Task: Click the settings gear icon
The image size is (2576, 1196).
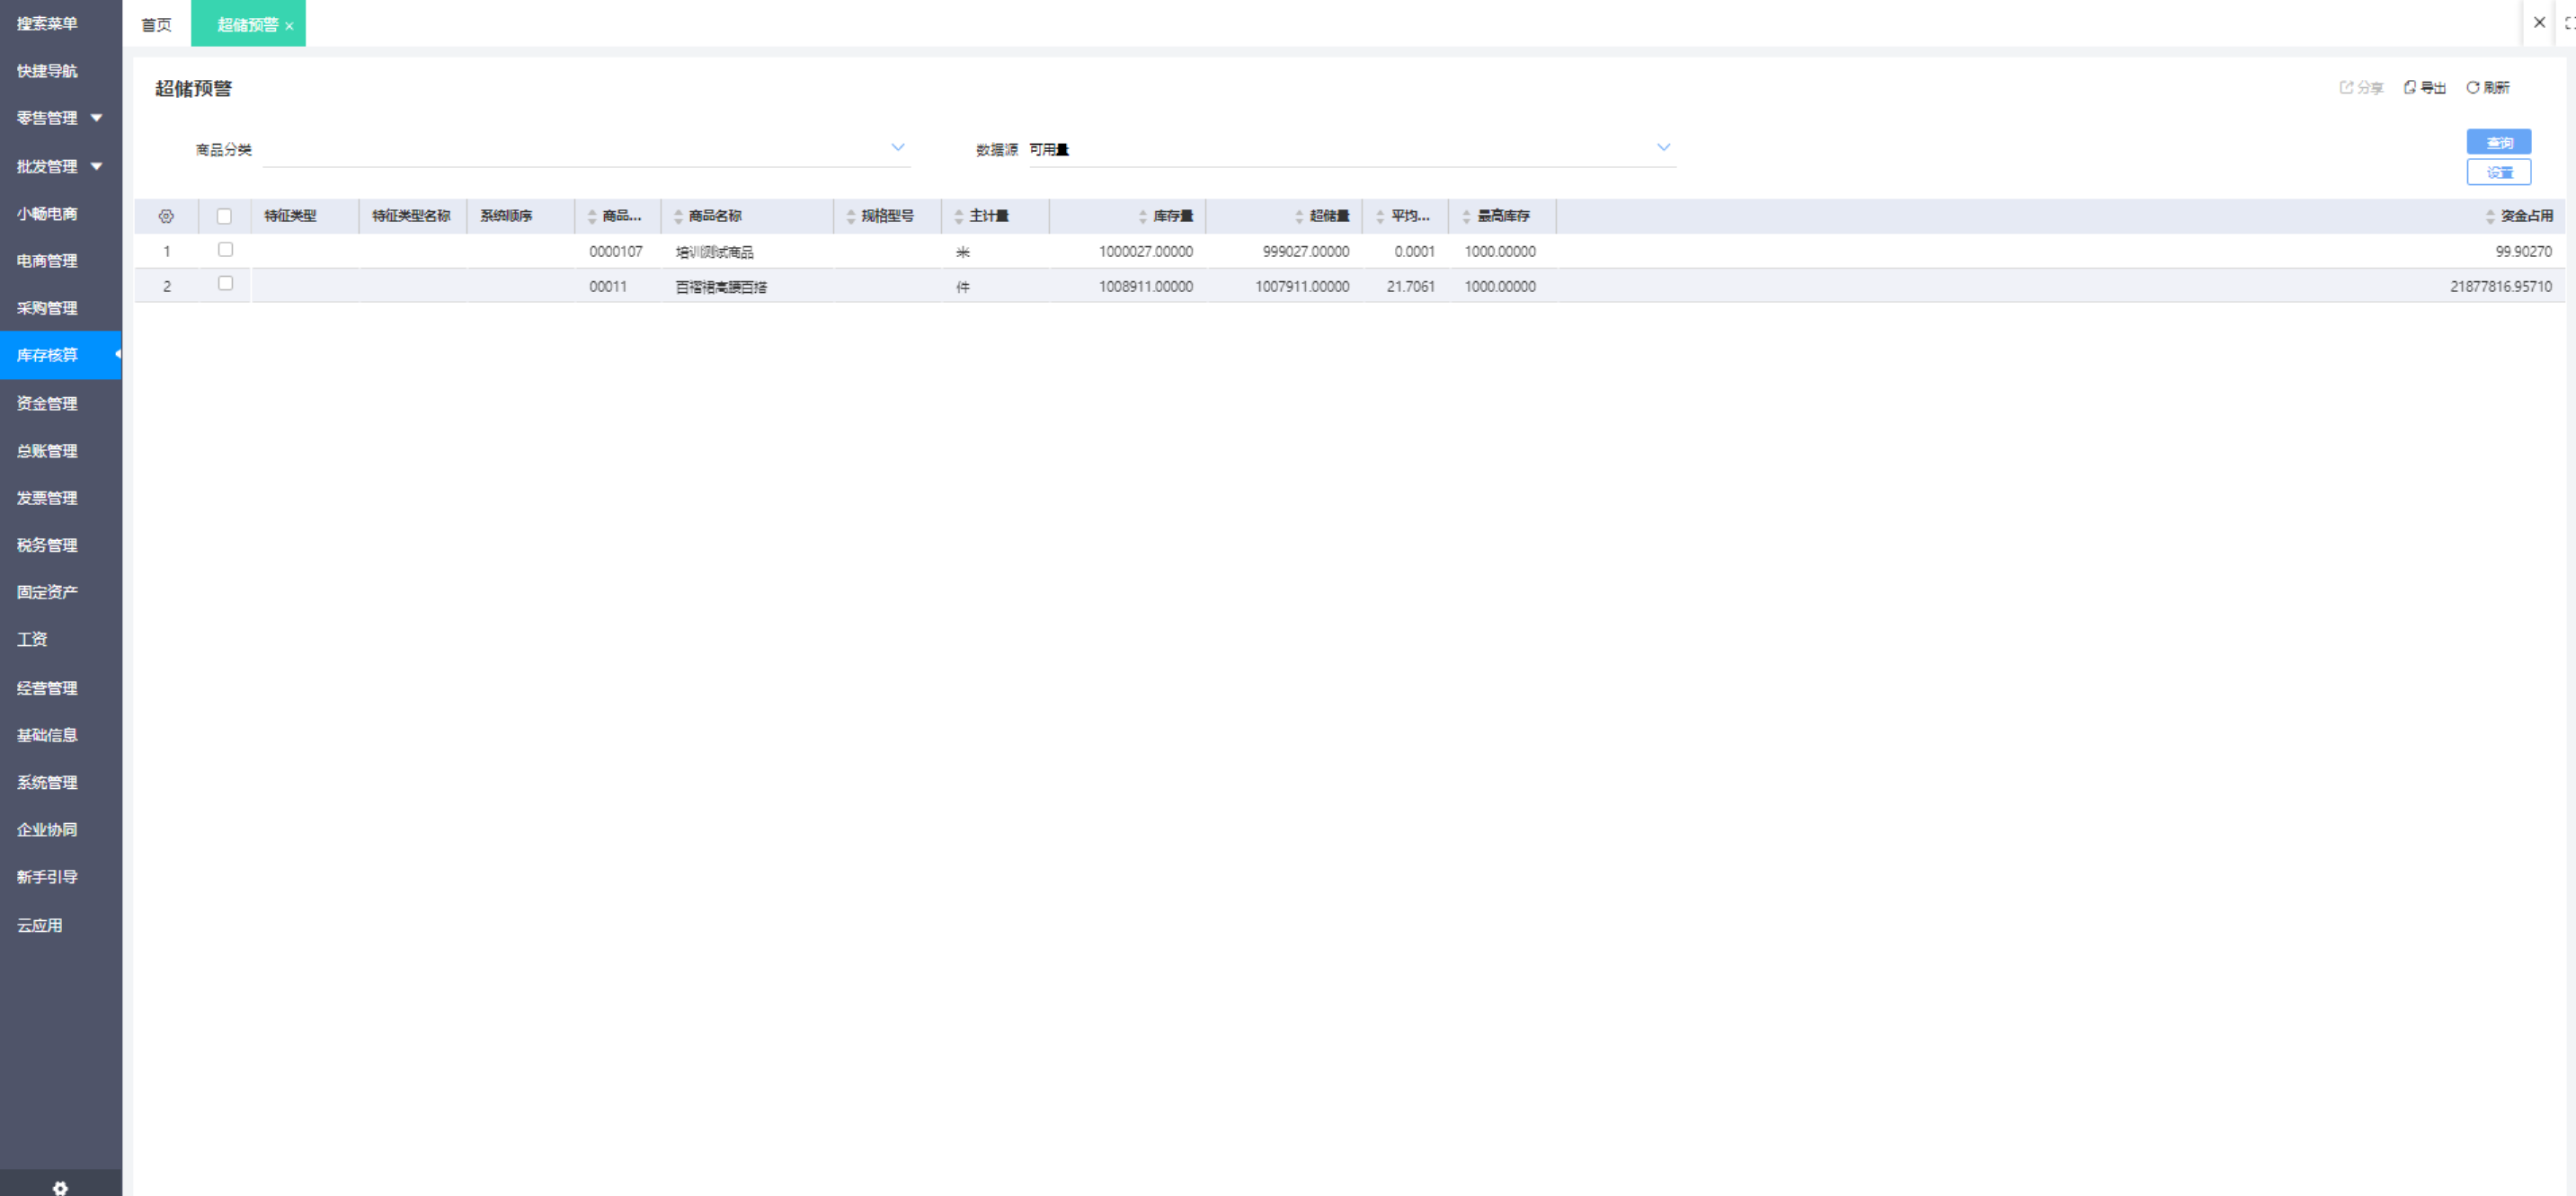Action: (166, 216)
